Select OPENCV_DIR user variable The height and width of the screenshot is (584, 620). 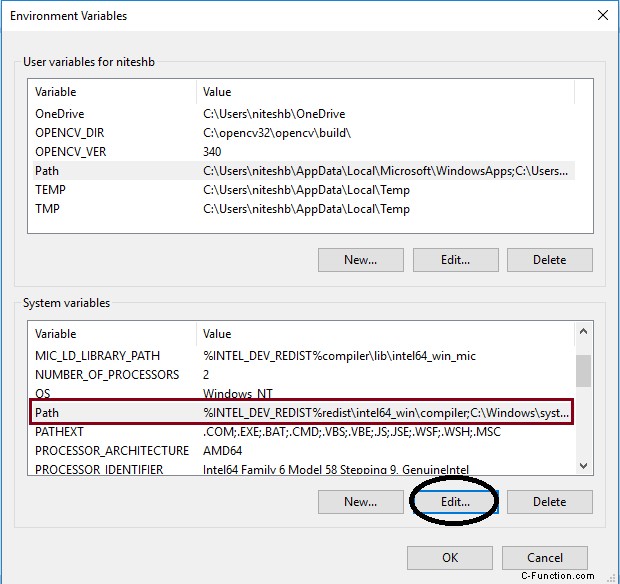coord(68,133)
